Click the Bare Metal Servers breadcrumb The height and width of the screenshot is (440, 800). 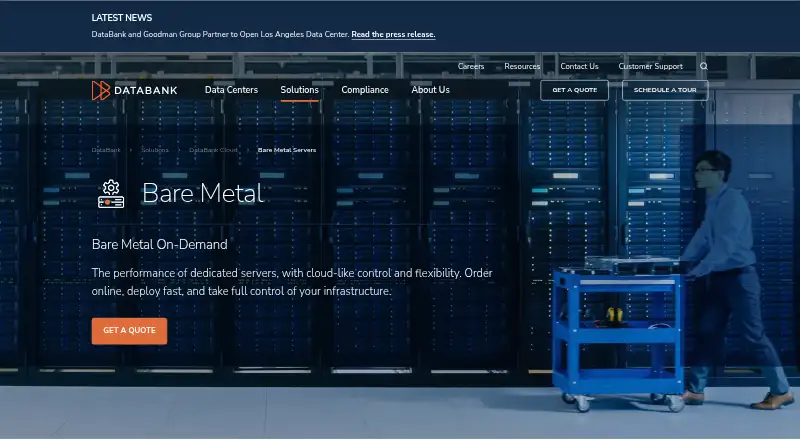pos(287,150)
